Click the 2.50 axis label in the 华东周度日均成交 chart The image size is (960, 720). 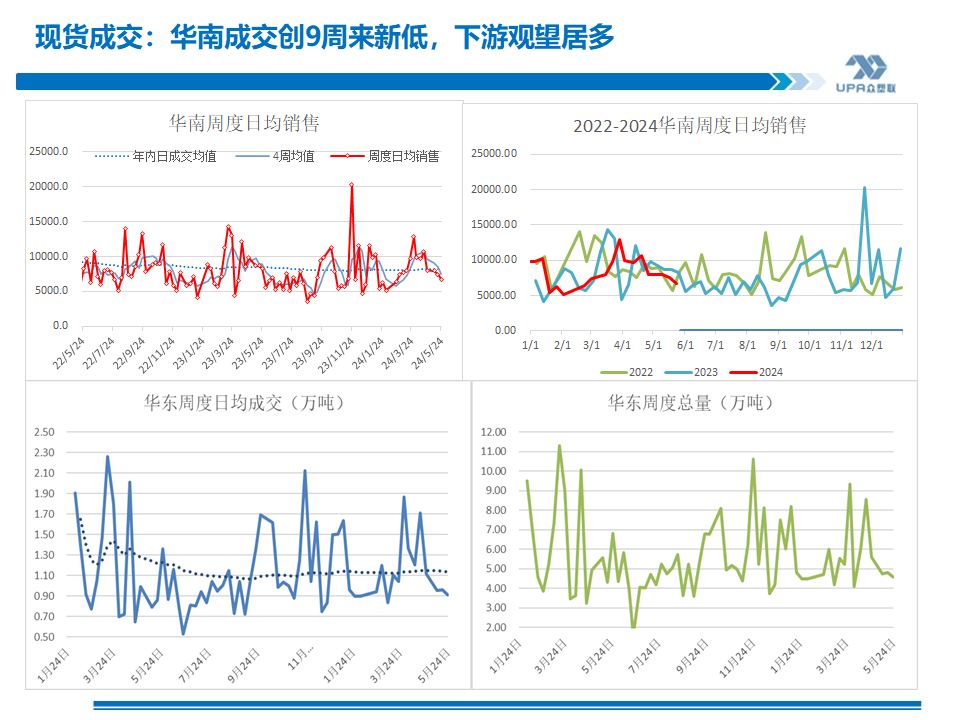43,432
